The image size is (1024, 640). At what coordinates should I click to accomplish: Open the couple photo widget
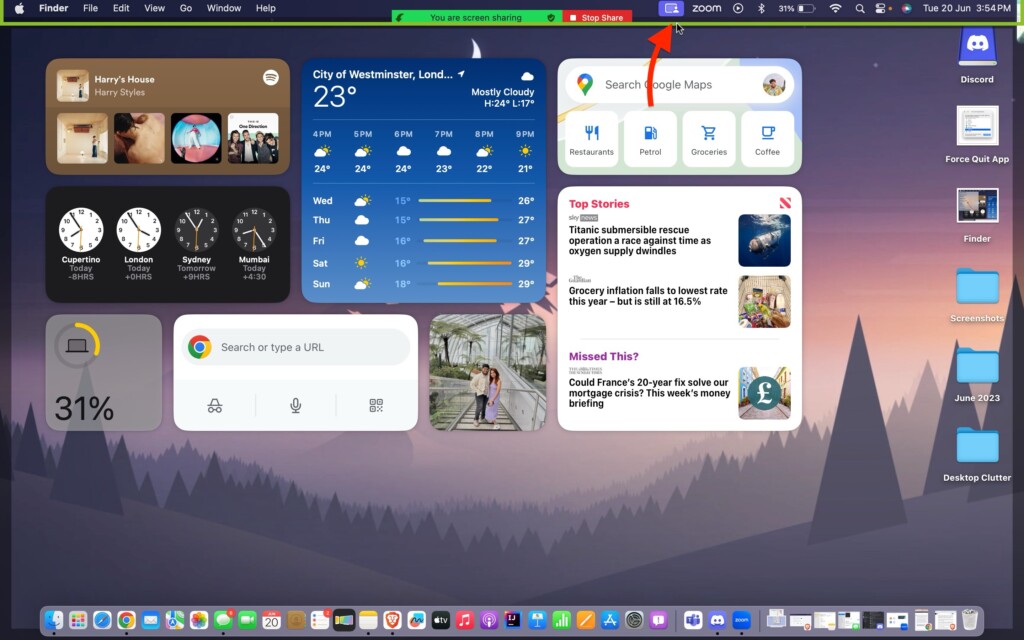click(488, 372)
